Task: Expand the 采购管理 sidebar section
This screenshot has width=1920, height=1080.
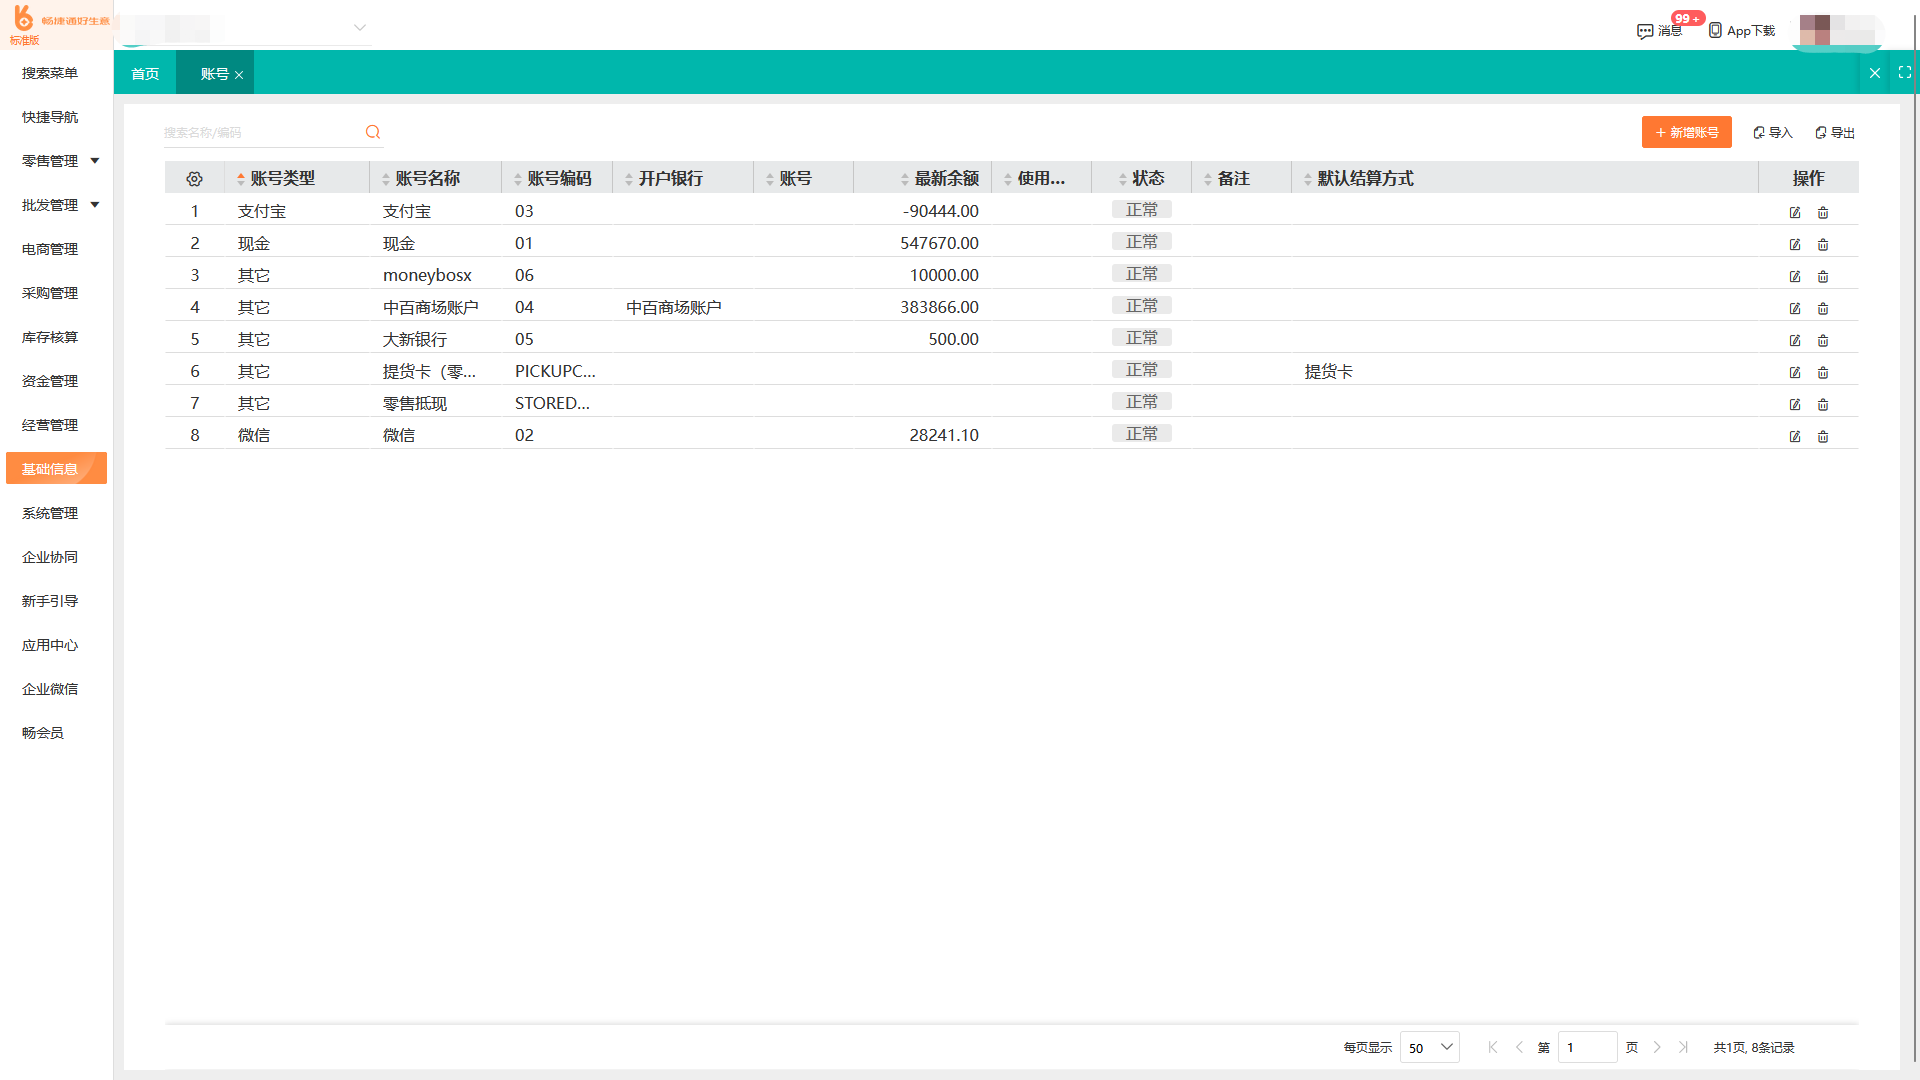Action: click(53, 293)
